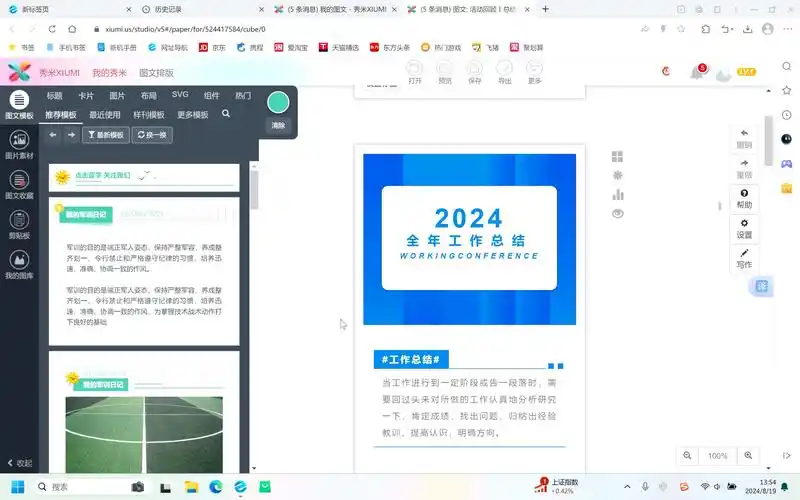Click the zoom in magnifier button
The width and height of the screenshot is (800, 500).
pyautogui.click(x=747, y=456)
